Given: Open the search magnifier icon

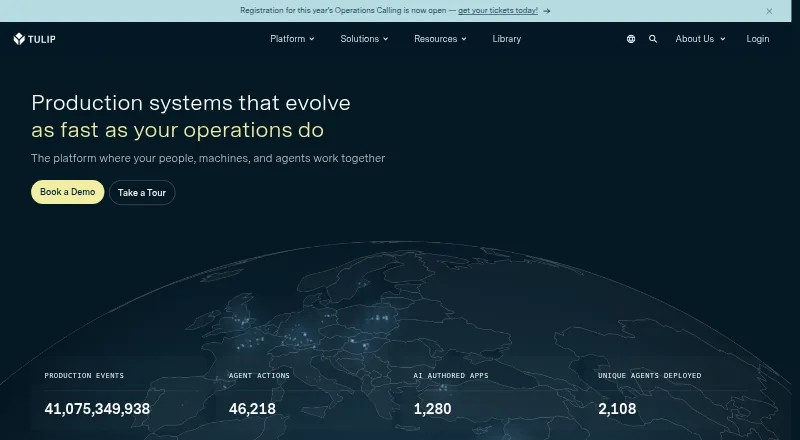Looking at the screenshot, I should click(x=653, y=39).
